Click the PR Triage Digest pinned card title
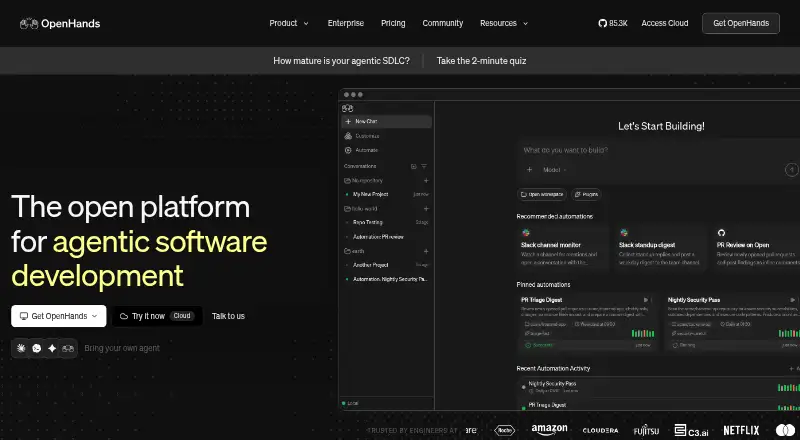800x440 pixels. pyautogui.click(x=541, y=300)
